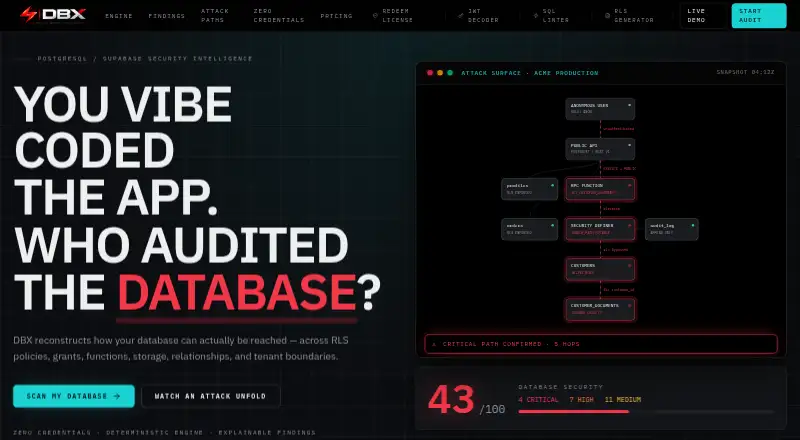This screenshot has height=440, width=800.
Task: Select the Customer_Documents node
Action: coord(600,309)
